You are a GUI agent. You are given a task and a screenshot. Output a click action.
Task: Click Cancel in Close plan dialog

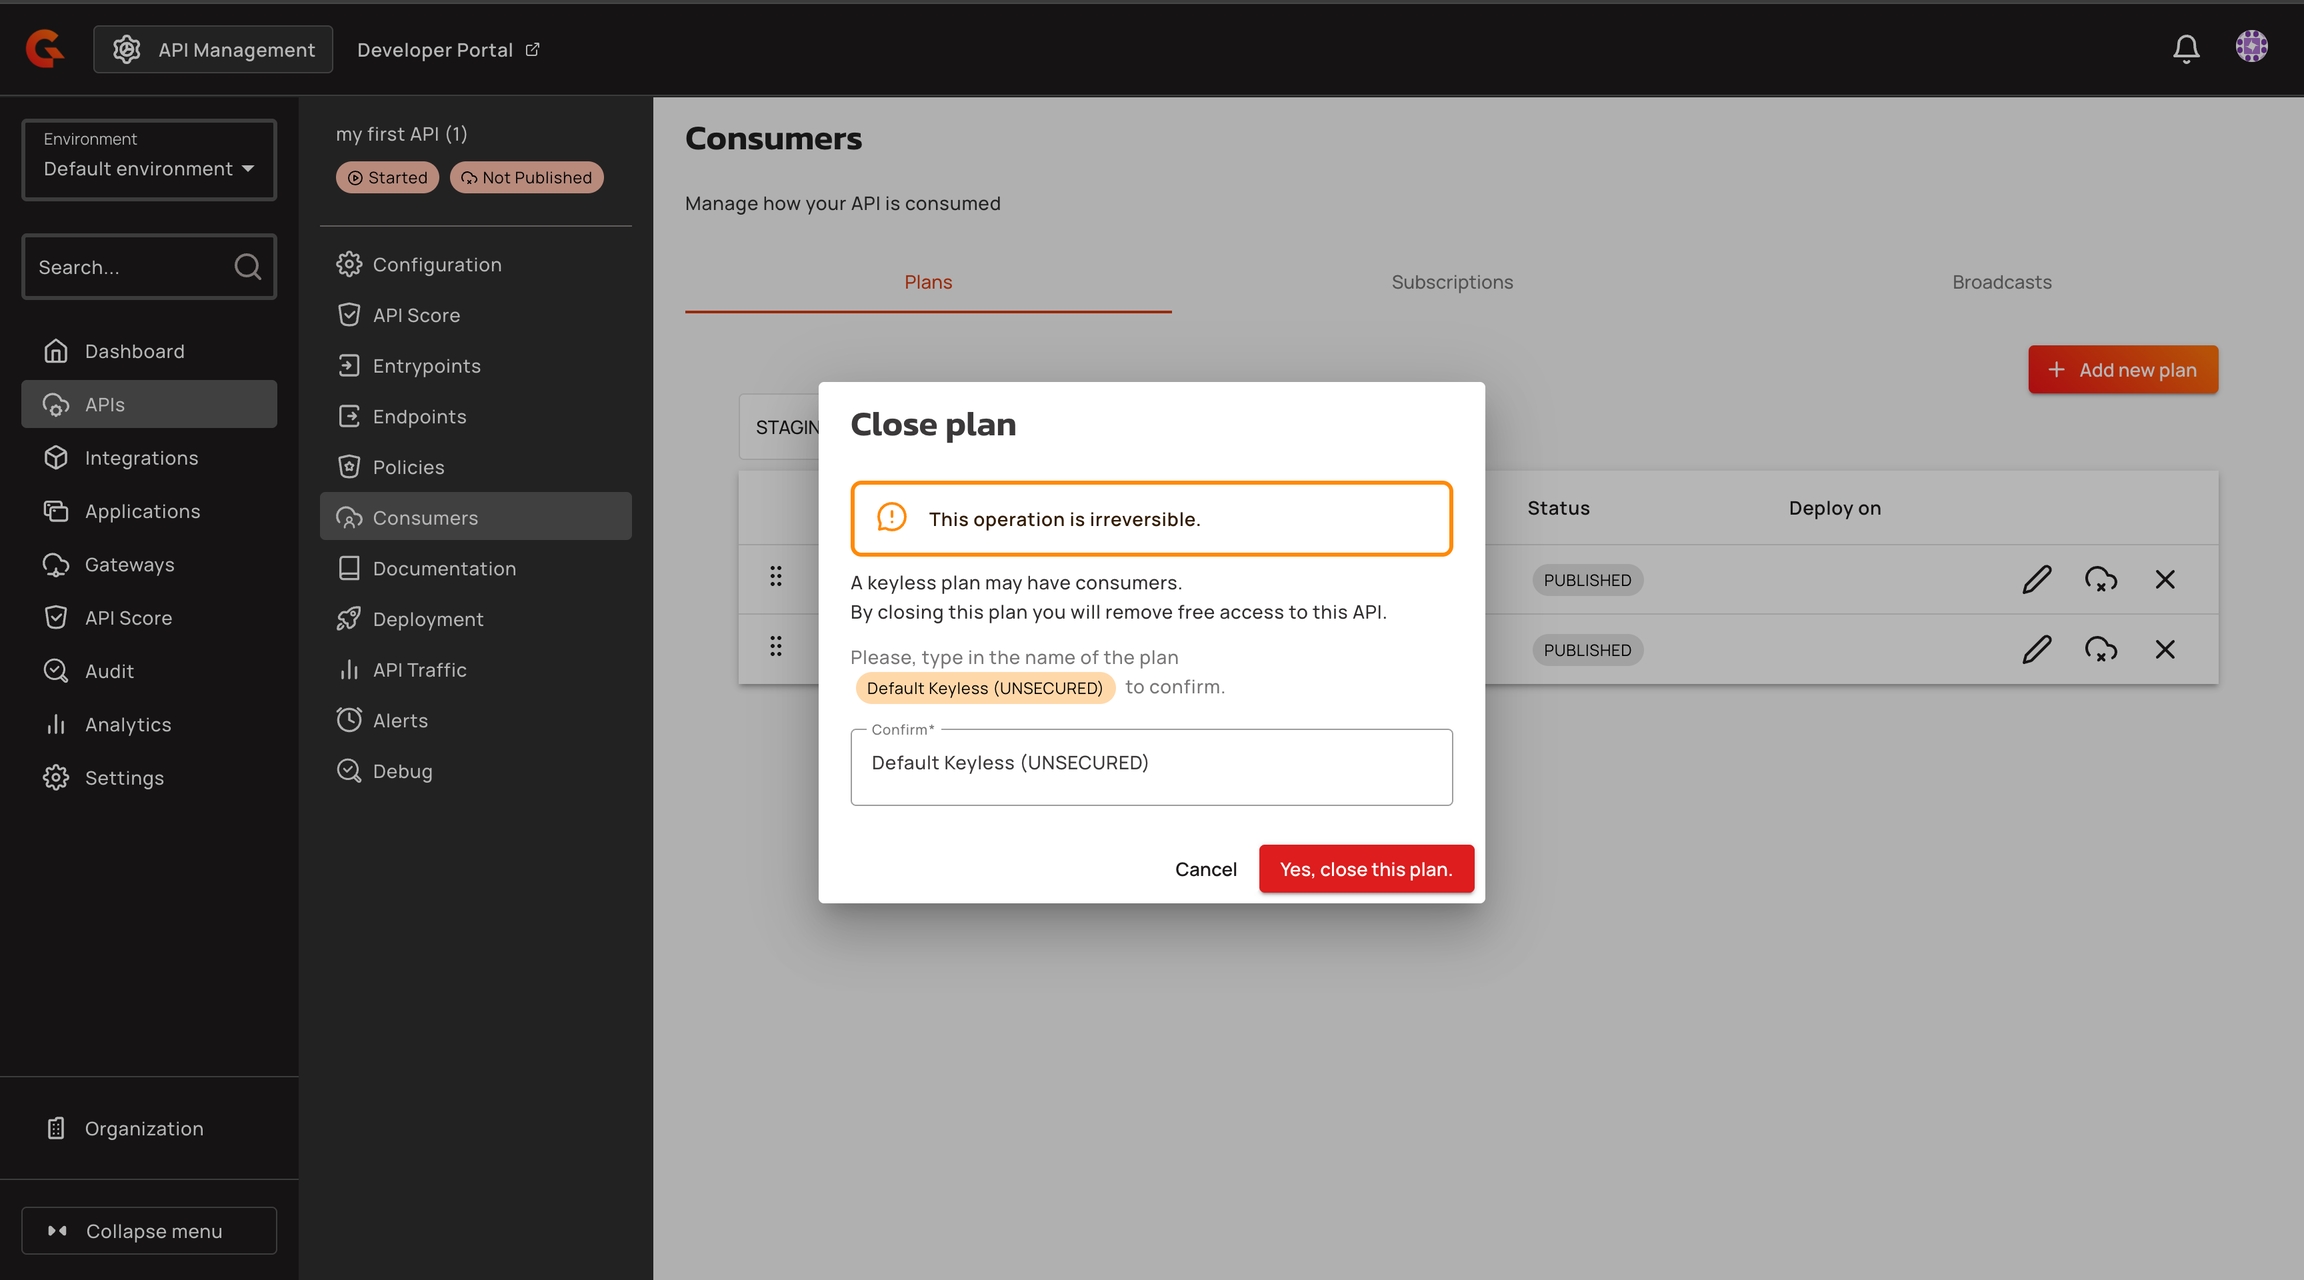[1205, 869]
